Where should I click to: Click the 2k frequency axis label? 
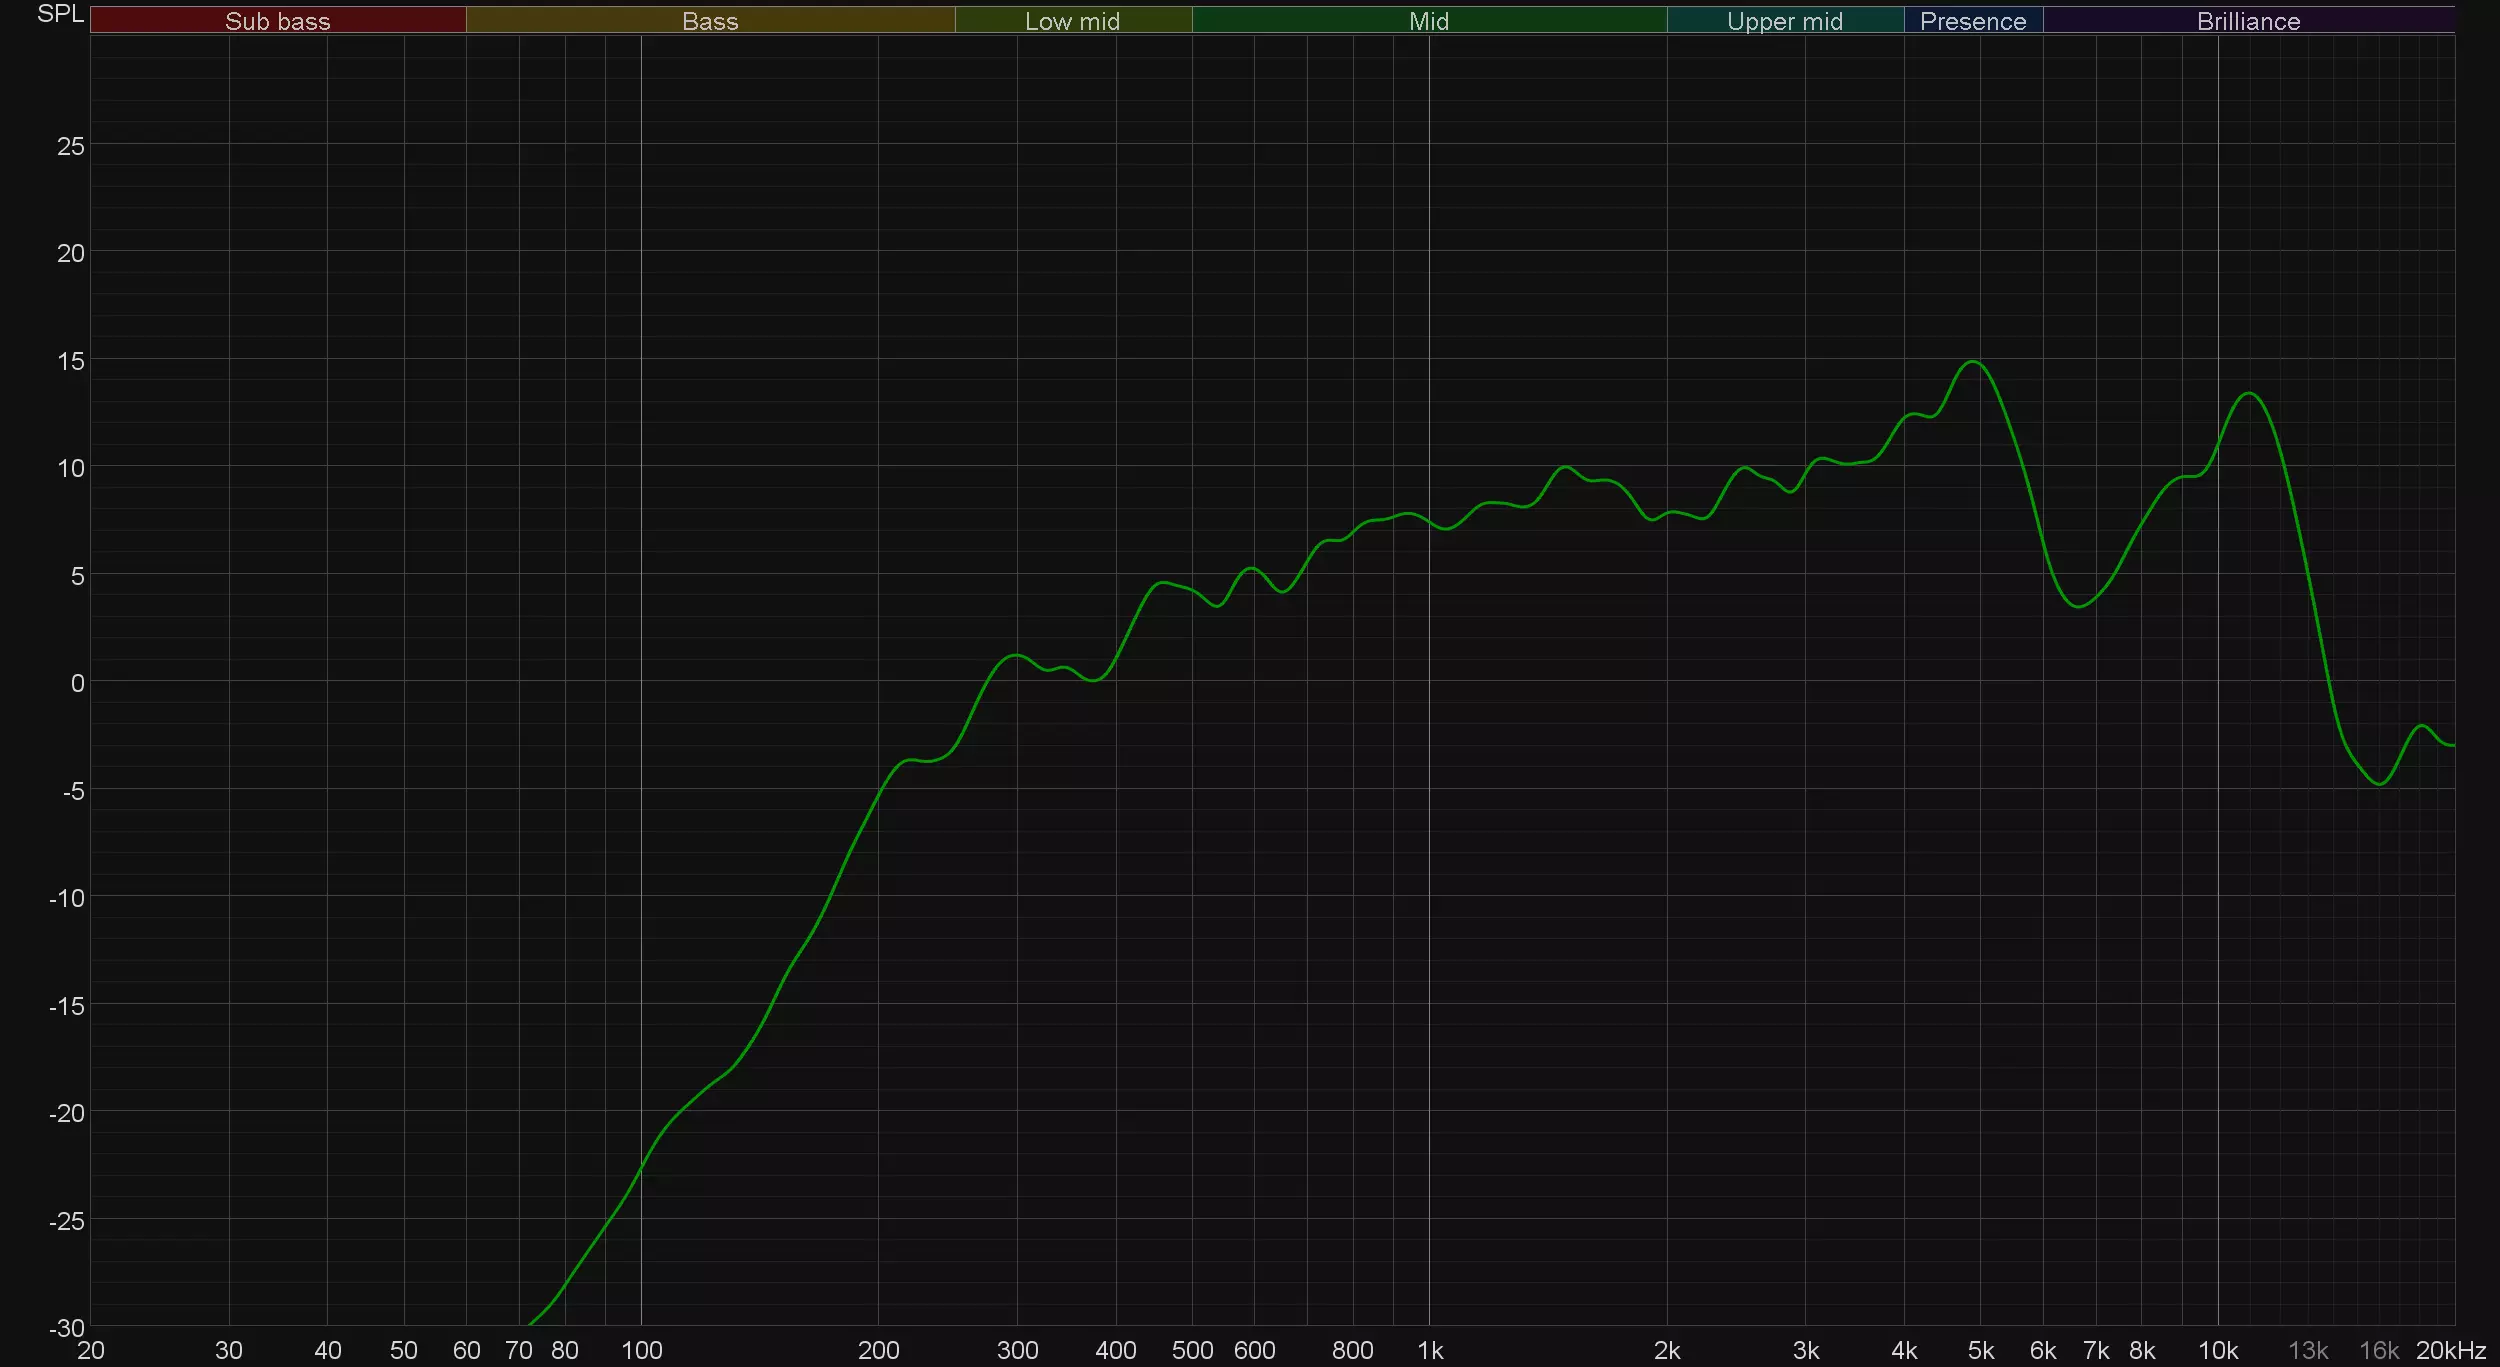click(1667, 1351)
